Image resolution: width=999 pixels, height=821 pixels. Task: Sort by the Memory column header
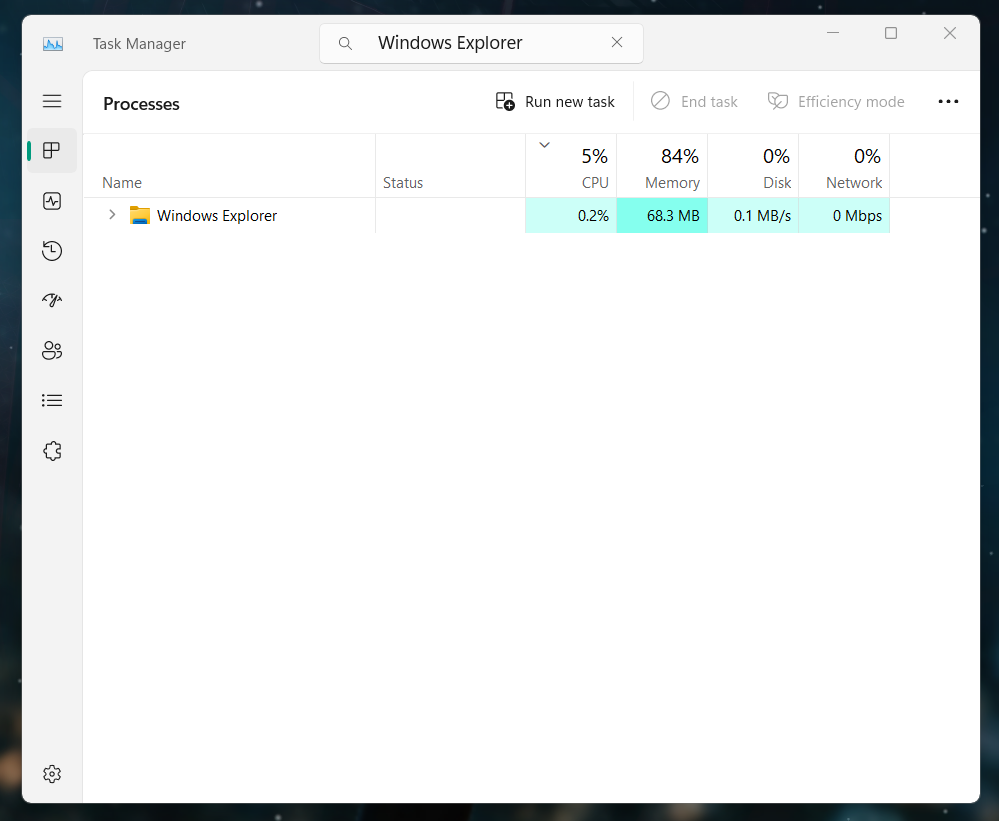662,166
